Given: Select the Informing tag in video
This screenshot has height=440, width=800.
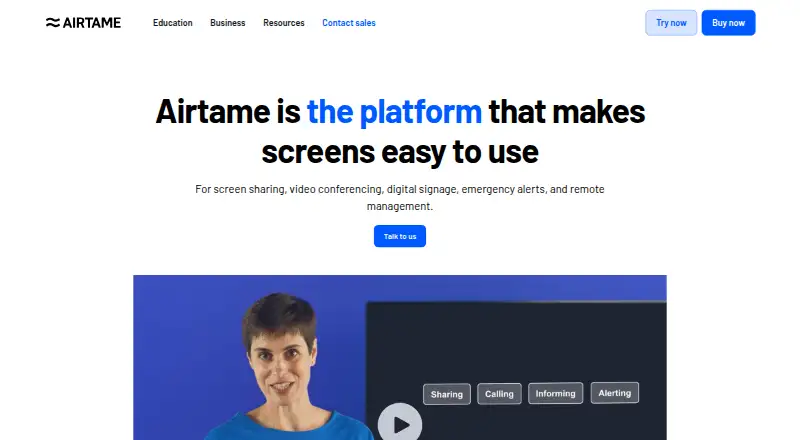Looking at the screenshot, I should tap(556, 393).
